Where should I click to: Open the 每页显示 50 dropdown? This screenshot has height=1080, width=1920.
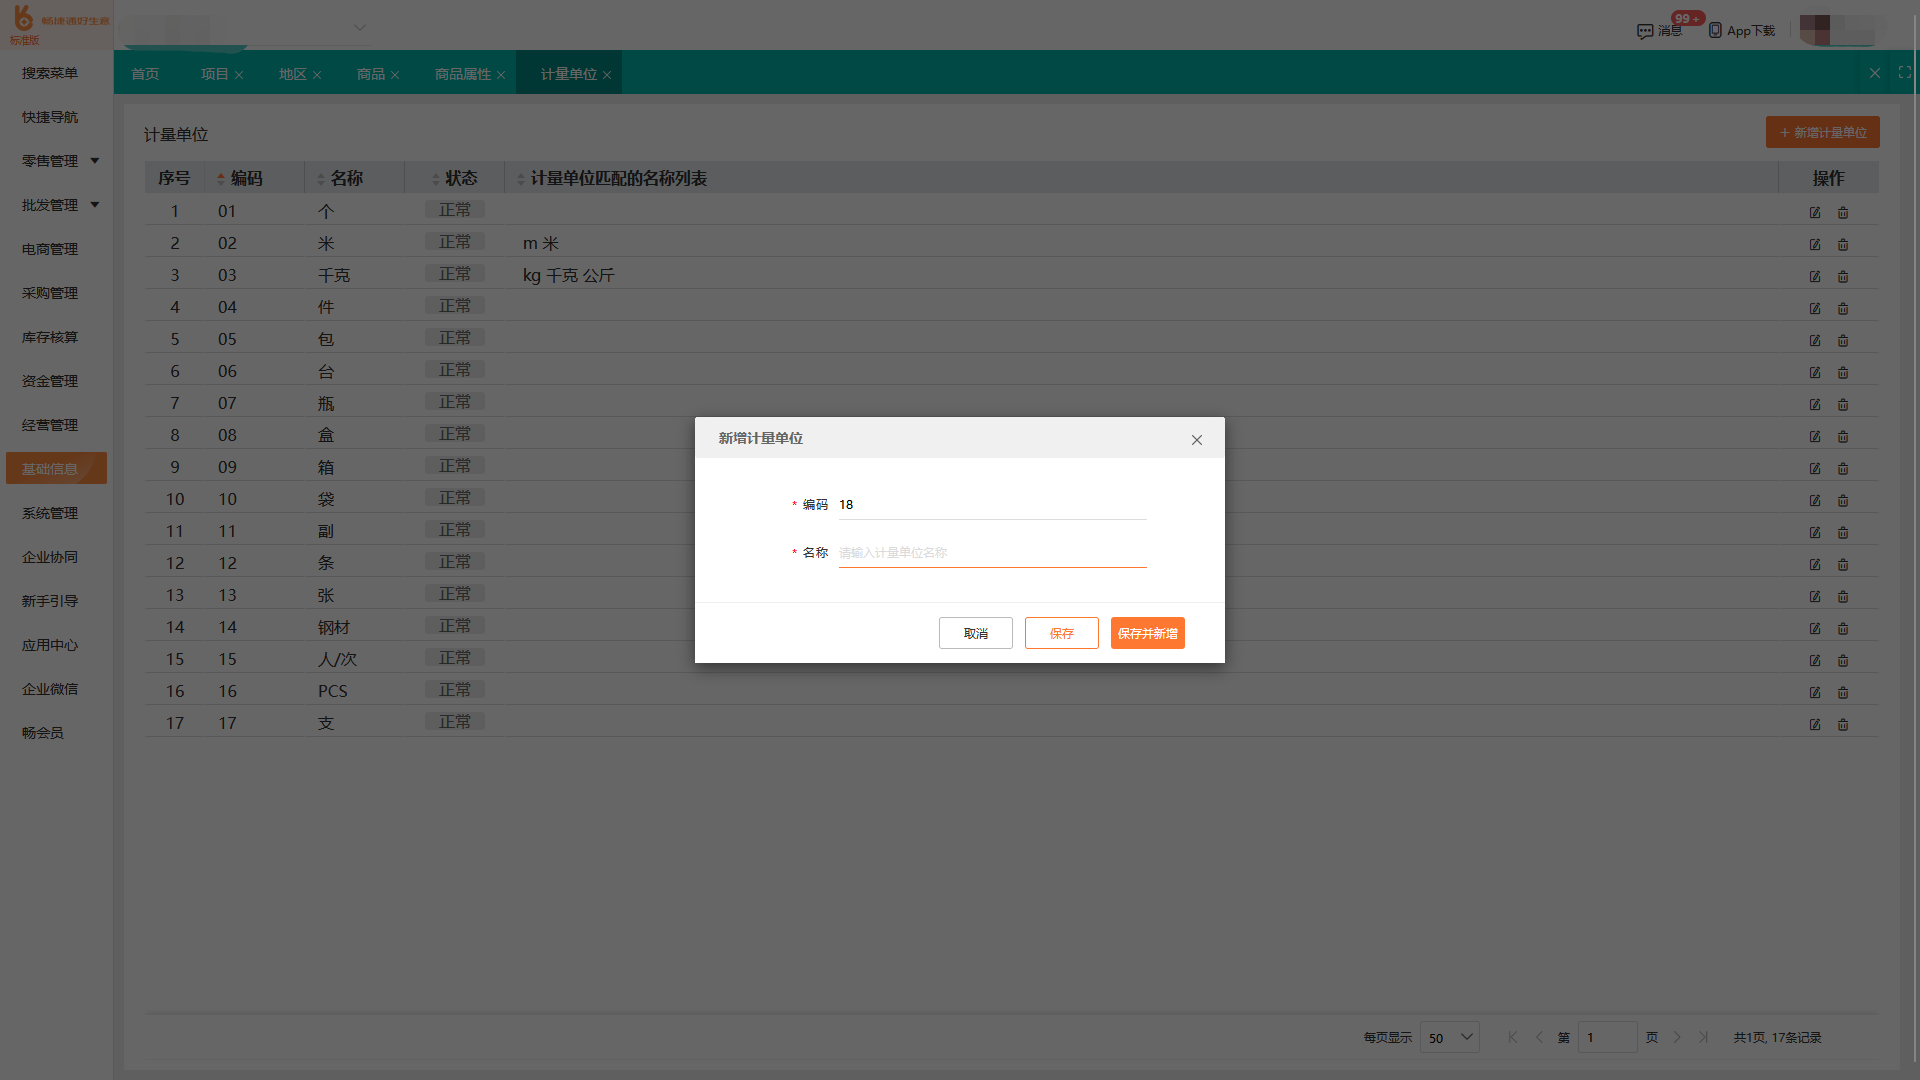tap(1449, 1036)
